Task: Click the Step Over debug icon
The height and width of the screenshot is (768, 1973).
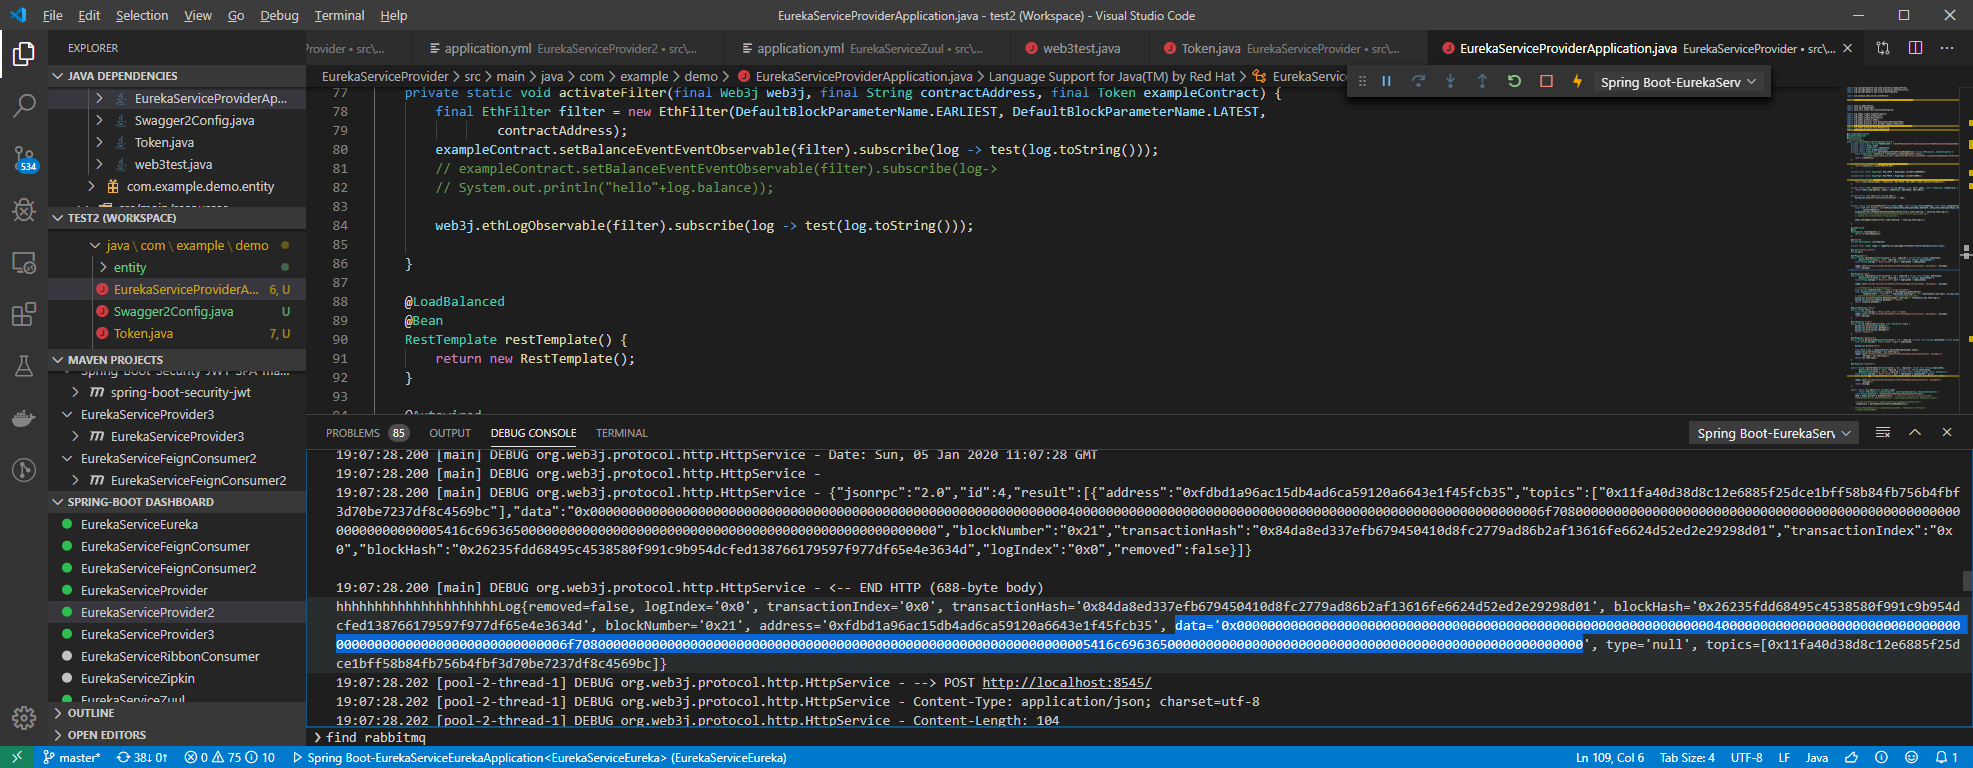Action: 1418,82
